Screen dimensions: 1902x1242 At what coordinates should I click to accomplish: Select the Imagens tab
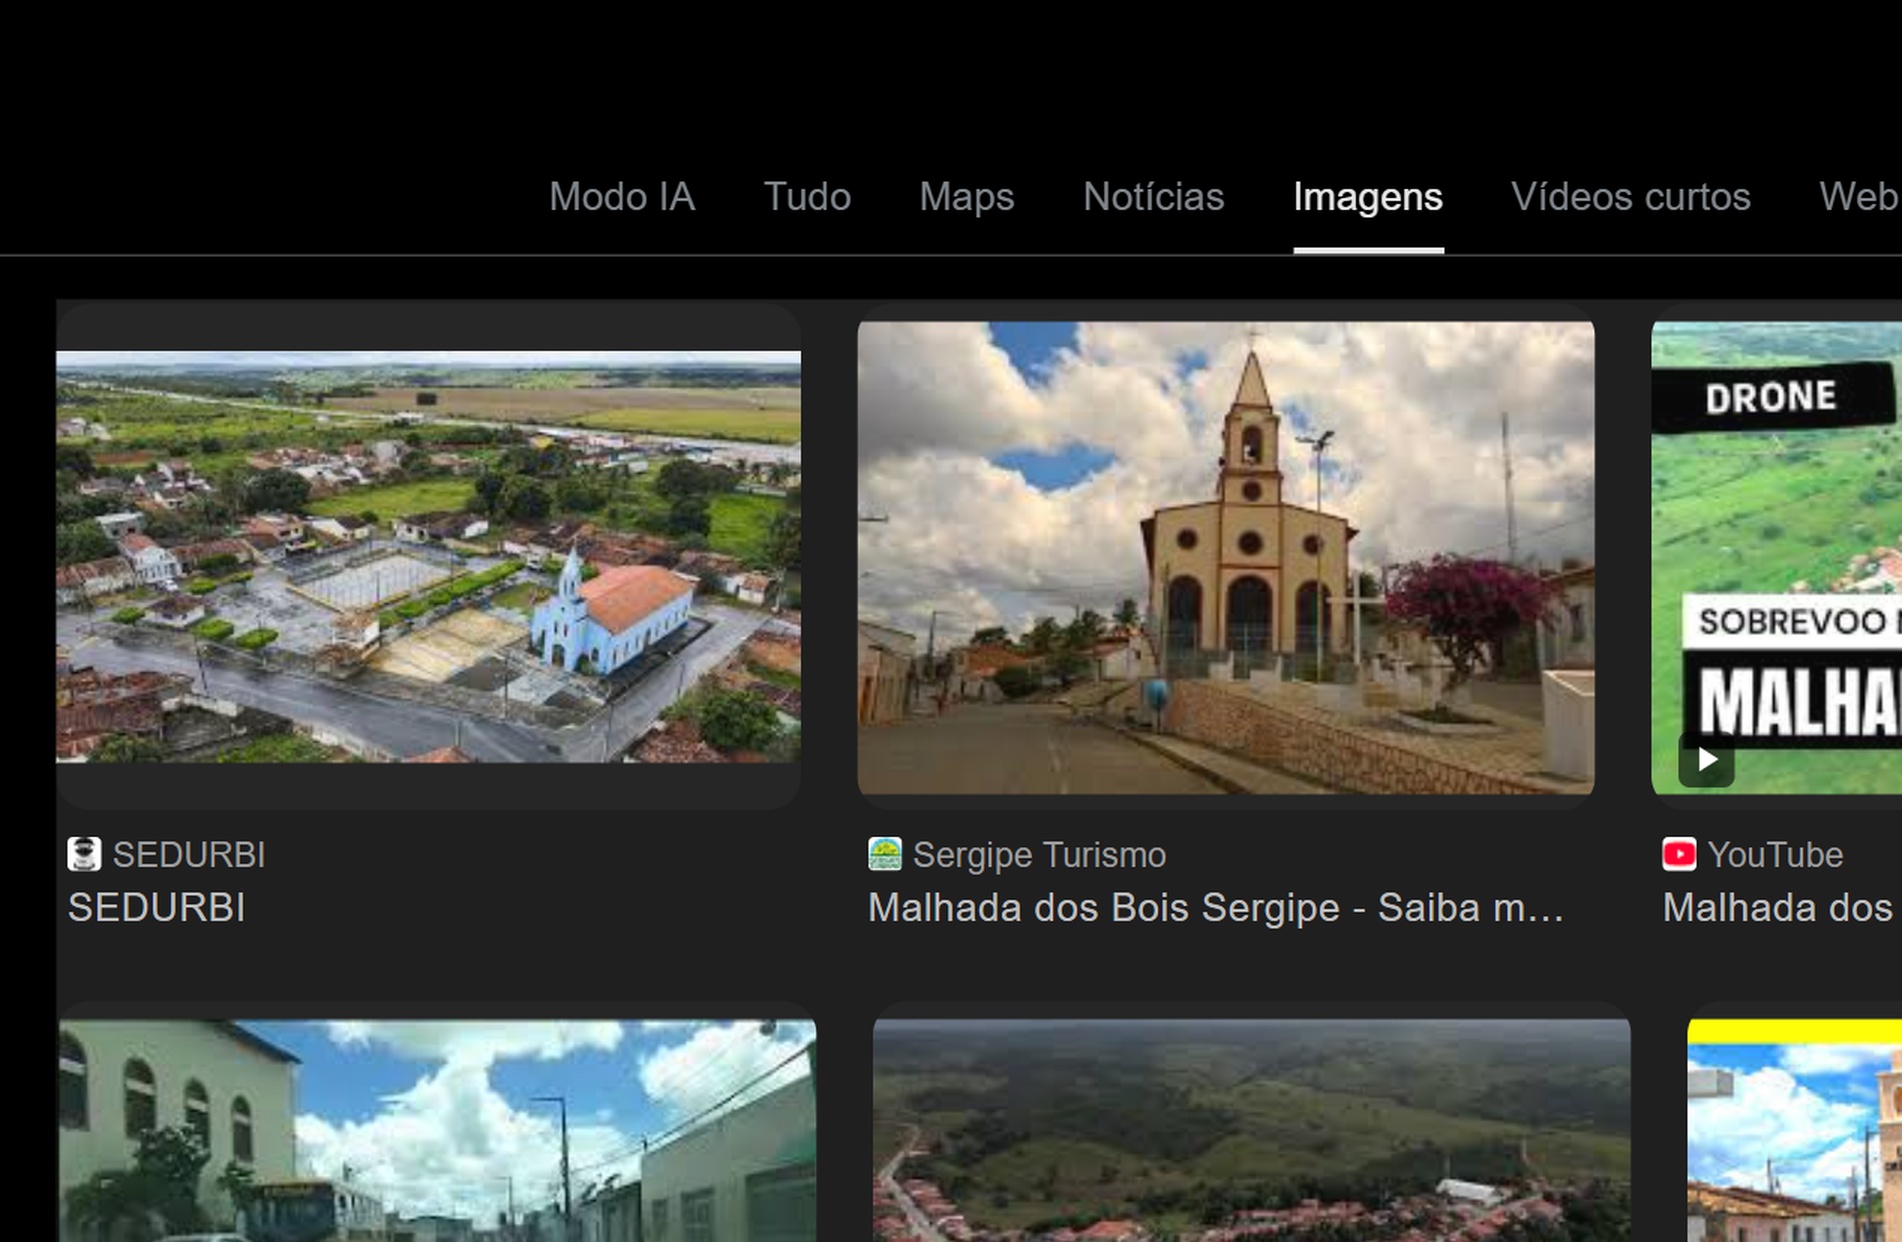click(x=1367, y=197)
